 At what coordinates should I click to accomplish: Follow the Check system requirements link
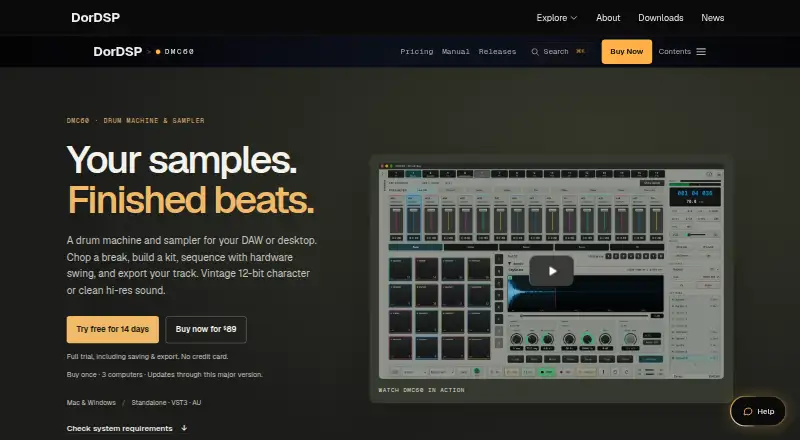(127, 428)
